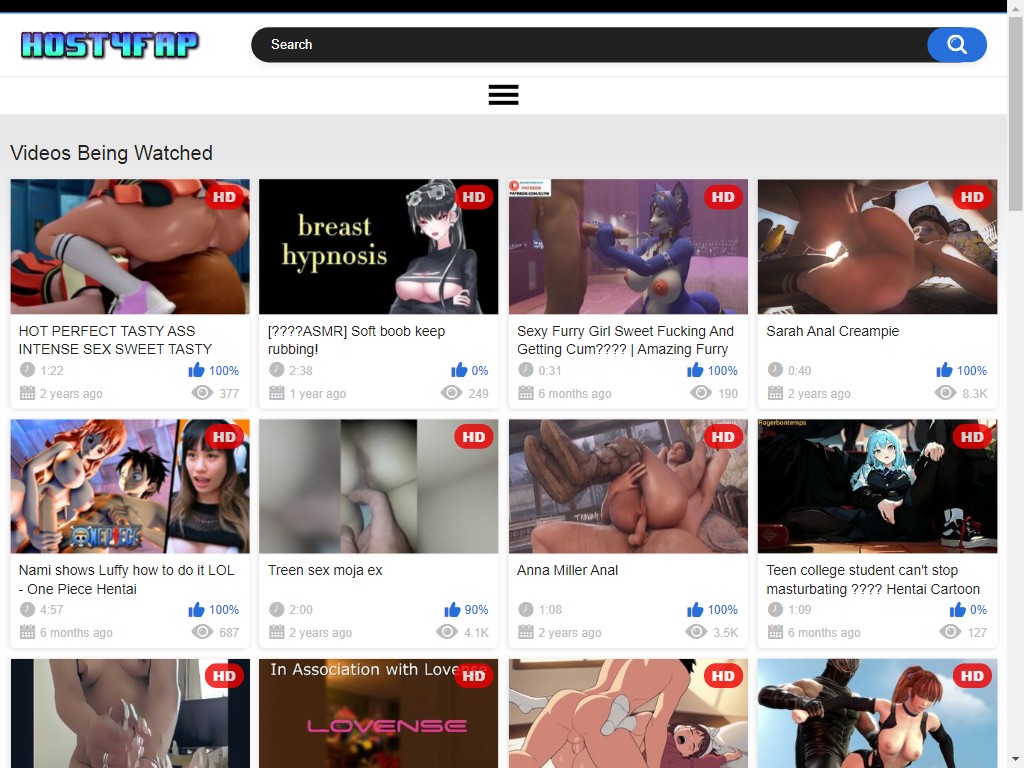Select the thumbnail with 'breast hypnosis' text

378,246
